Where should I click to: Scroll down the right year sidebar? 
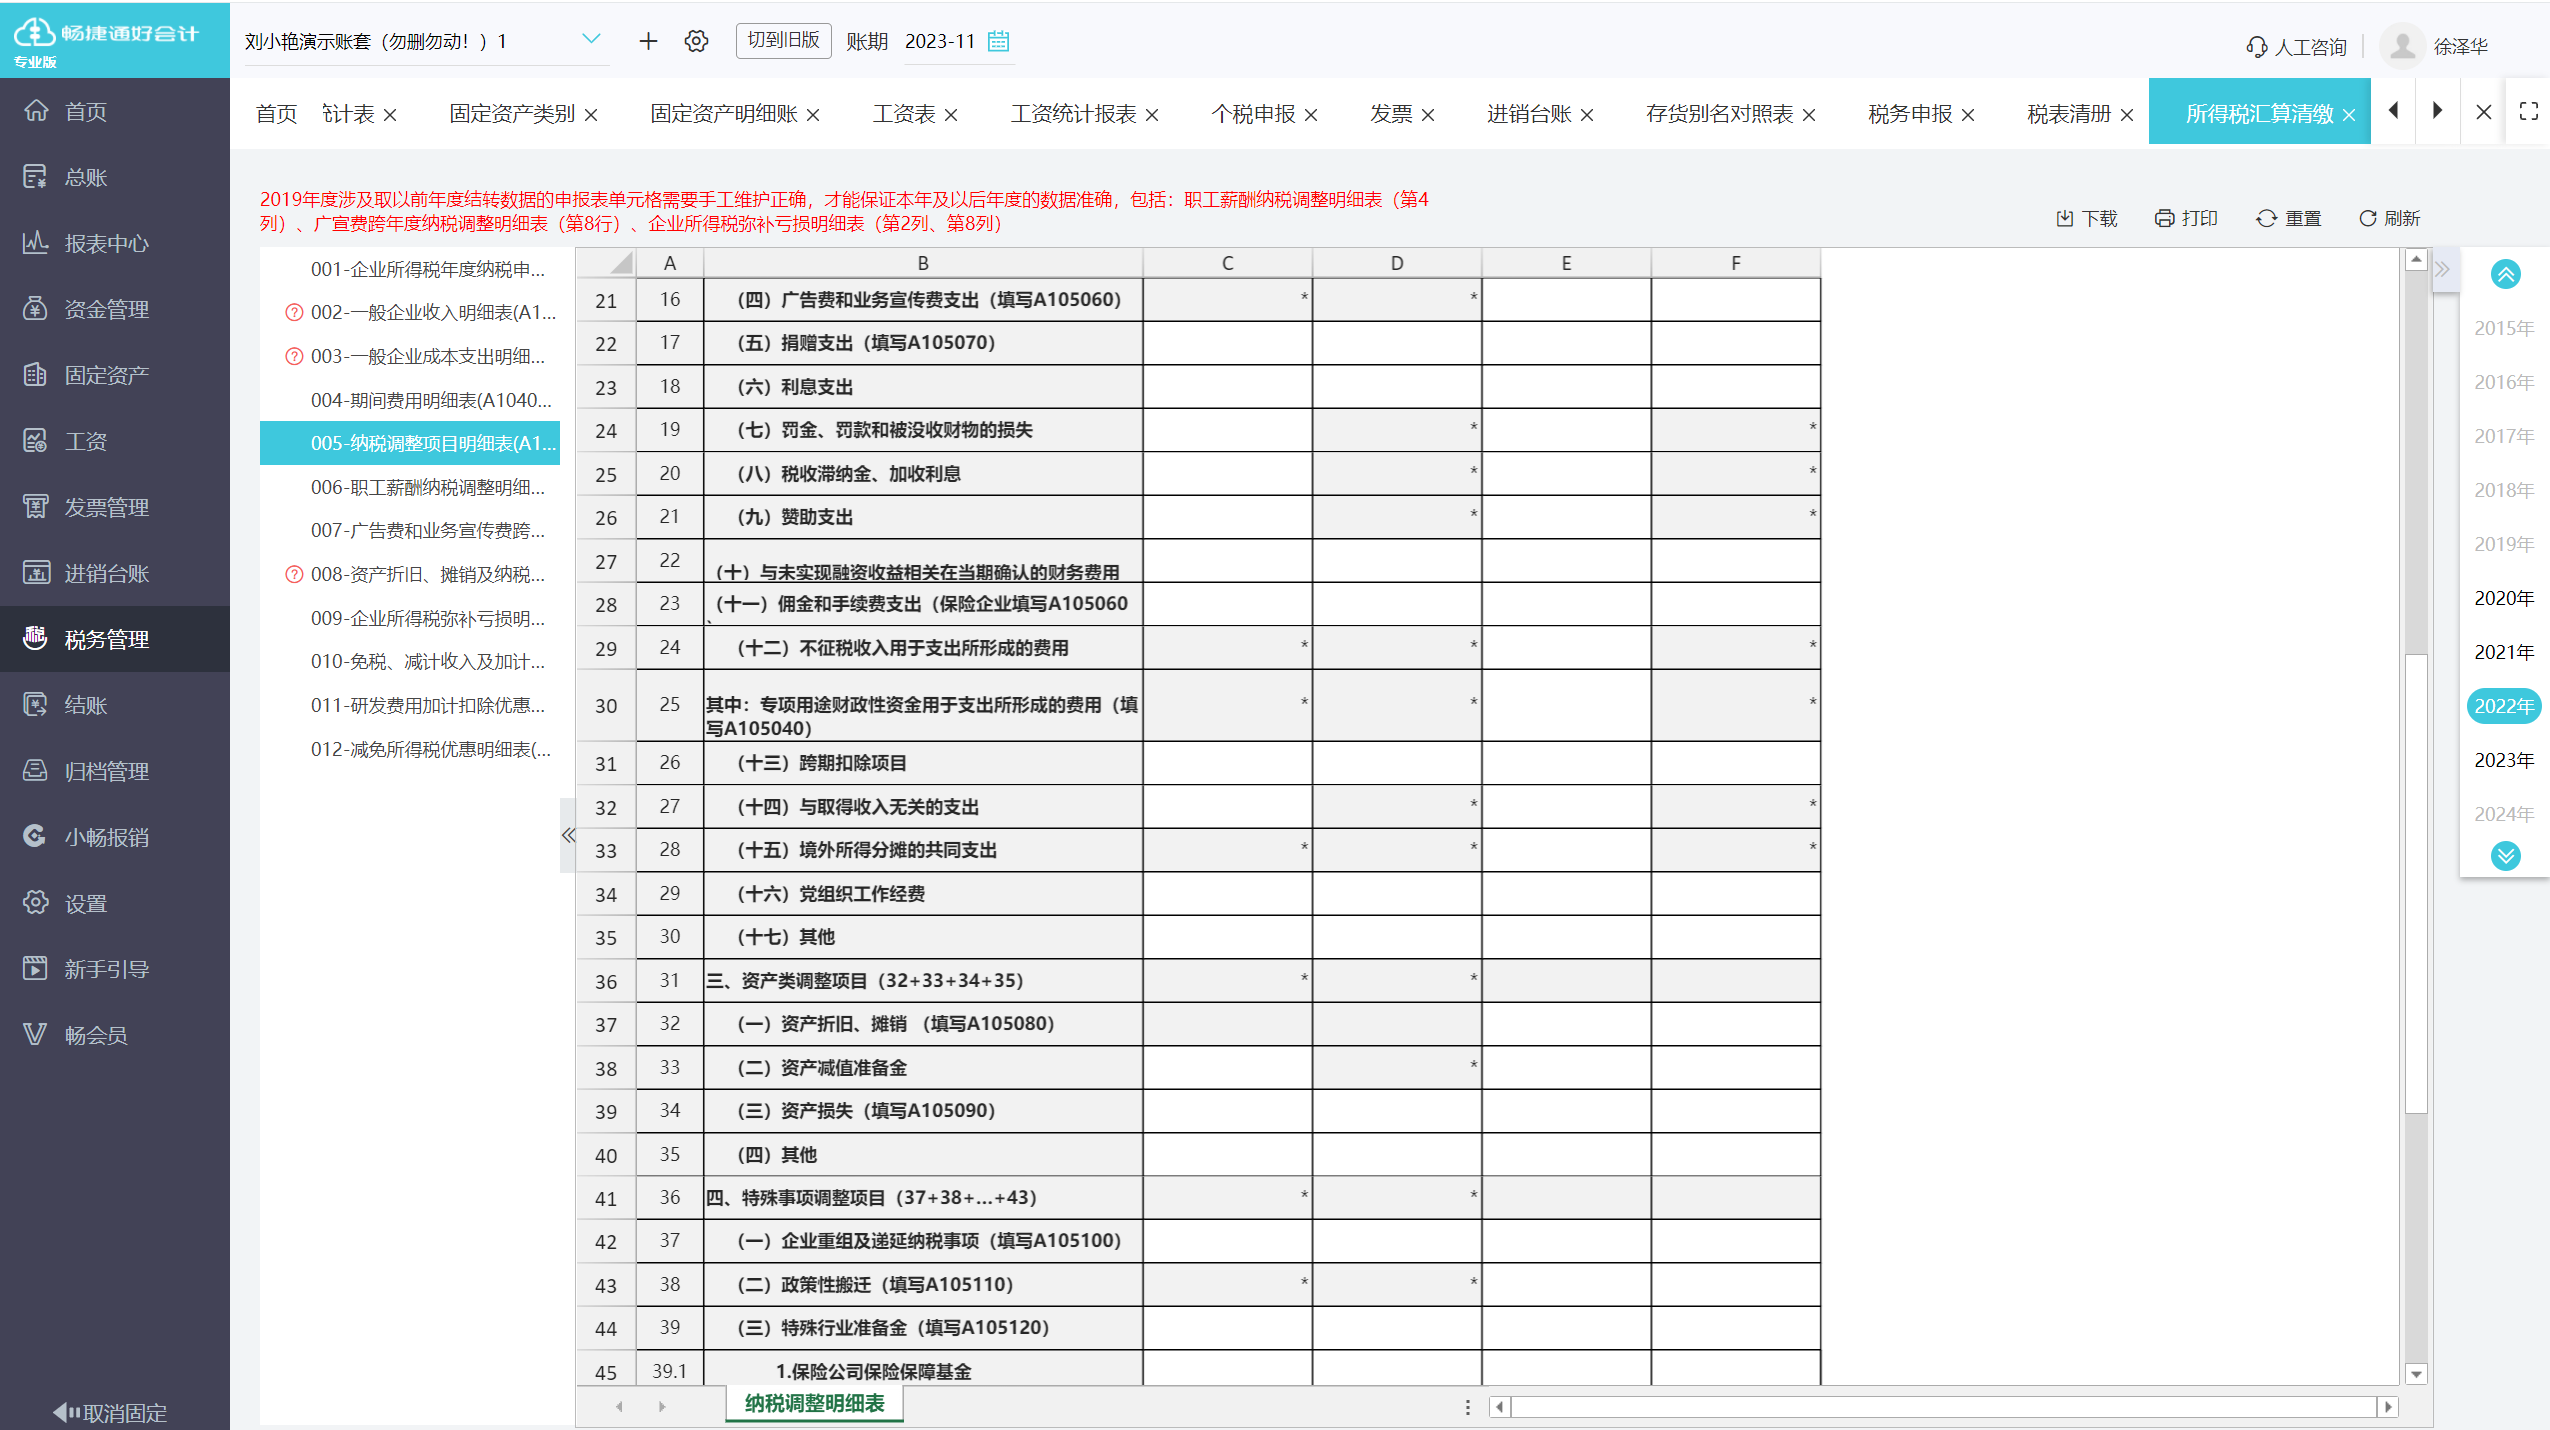(2504, 856)
